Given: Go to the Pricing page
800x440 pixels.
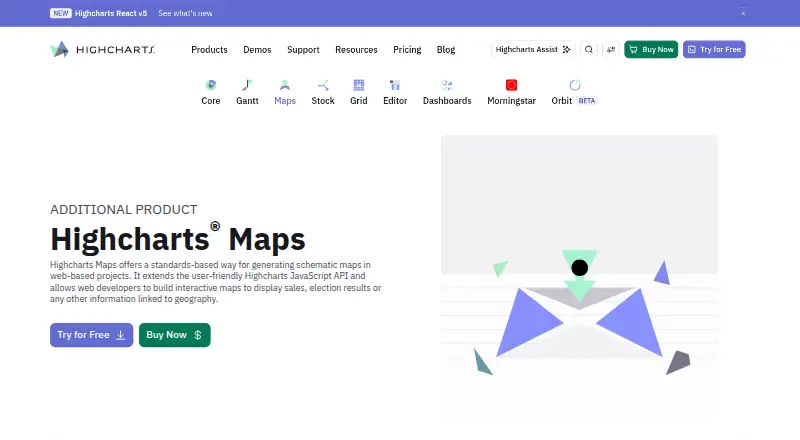Looking at the screenshot, I should click(x=407, y=50).
